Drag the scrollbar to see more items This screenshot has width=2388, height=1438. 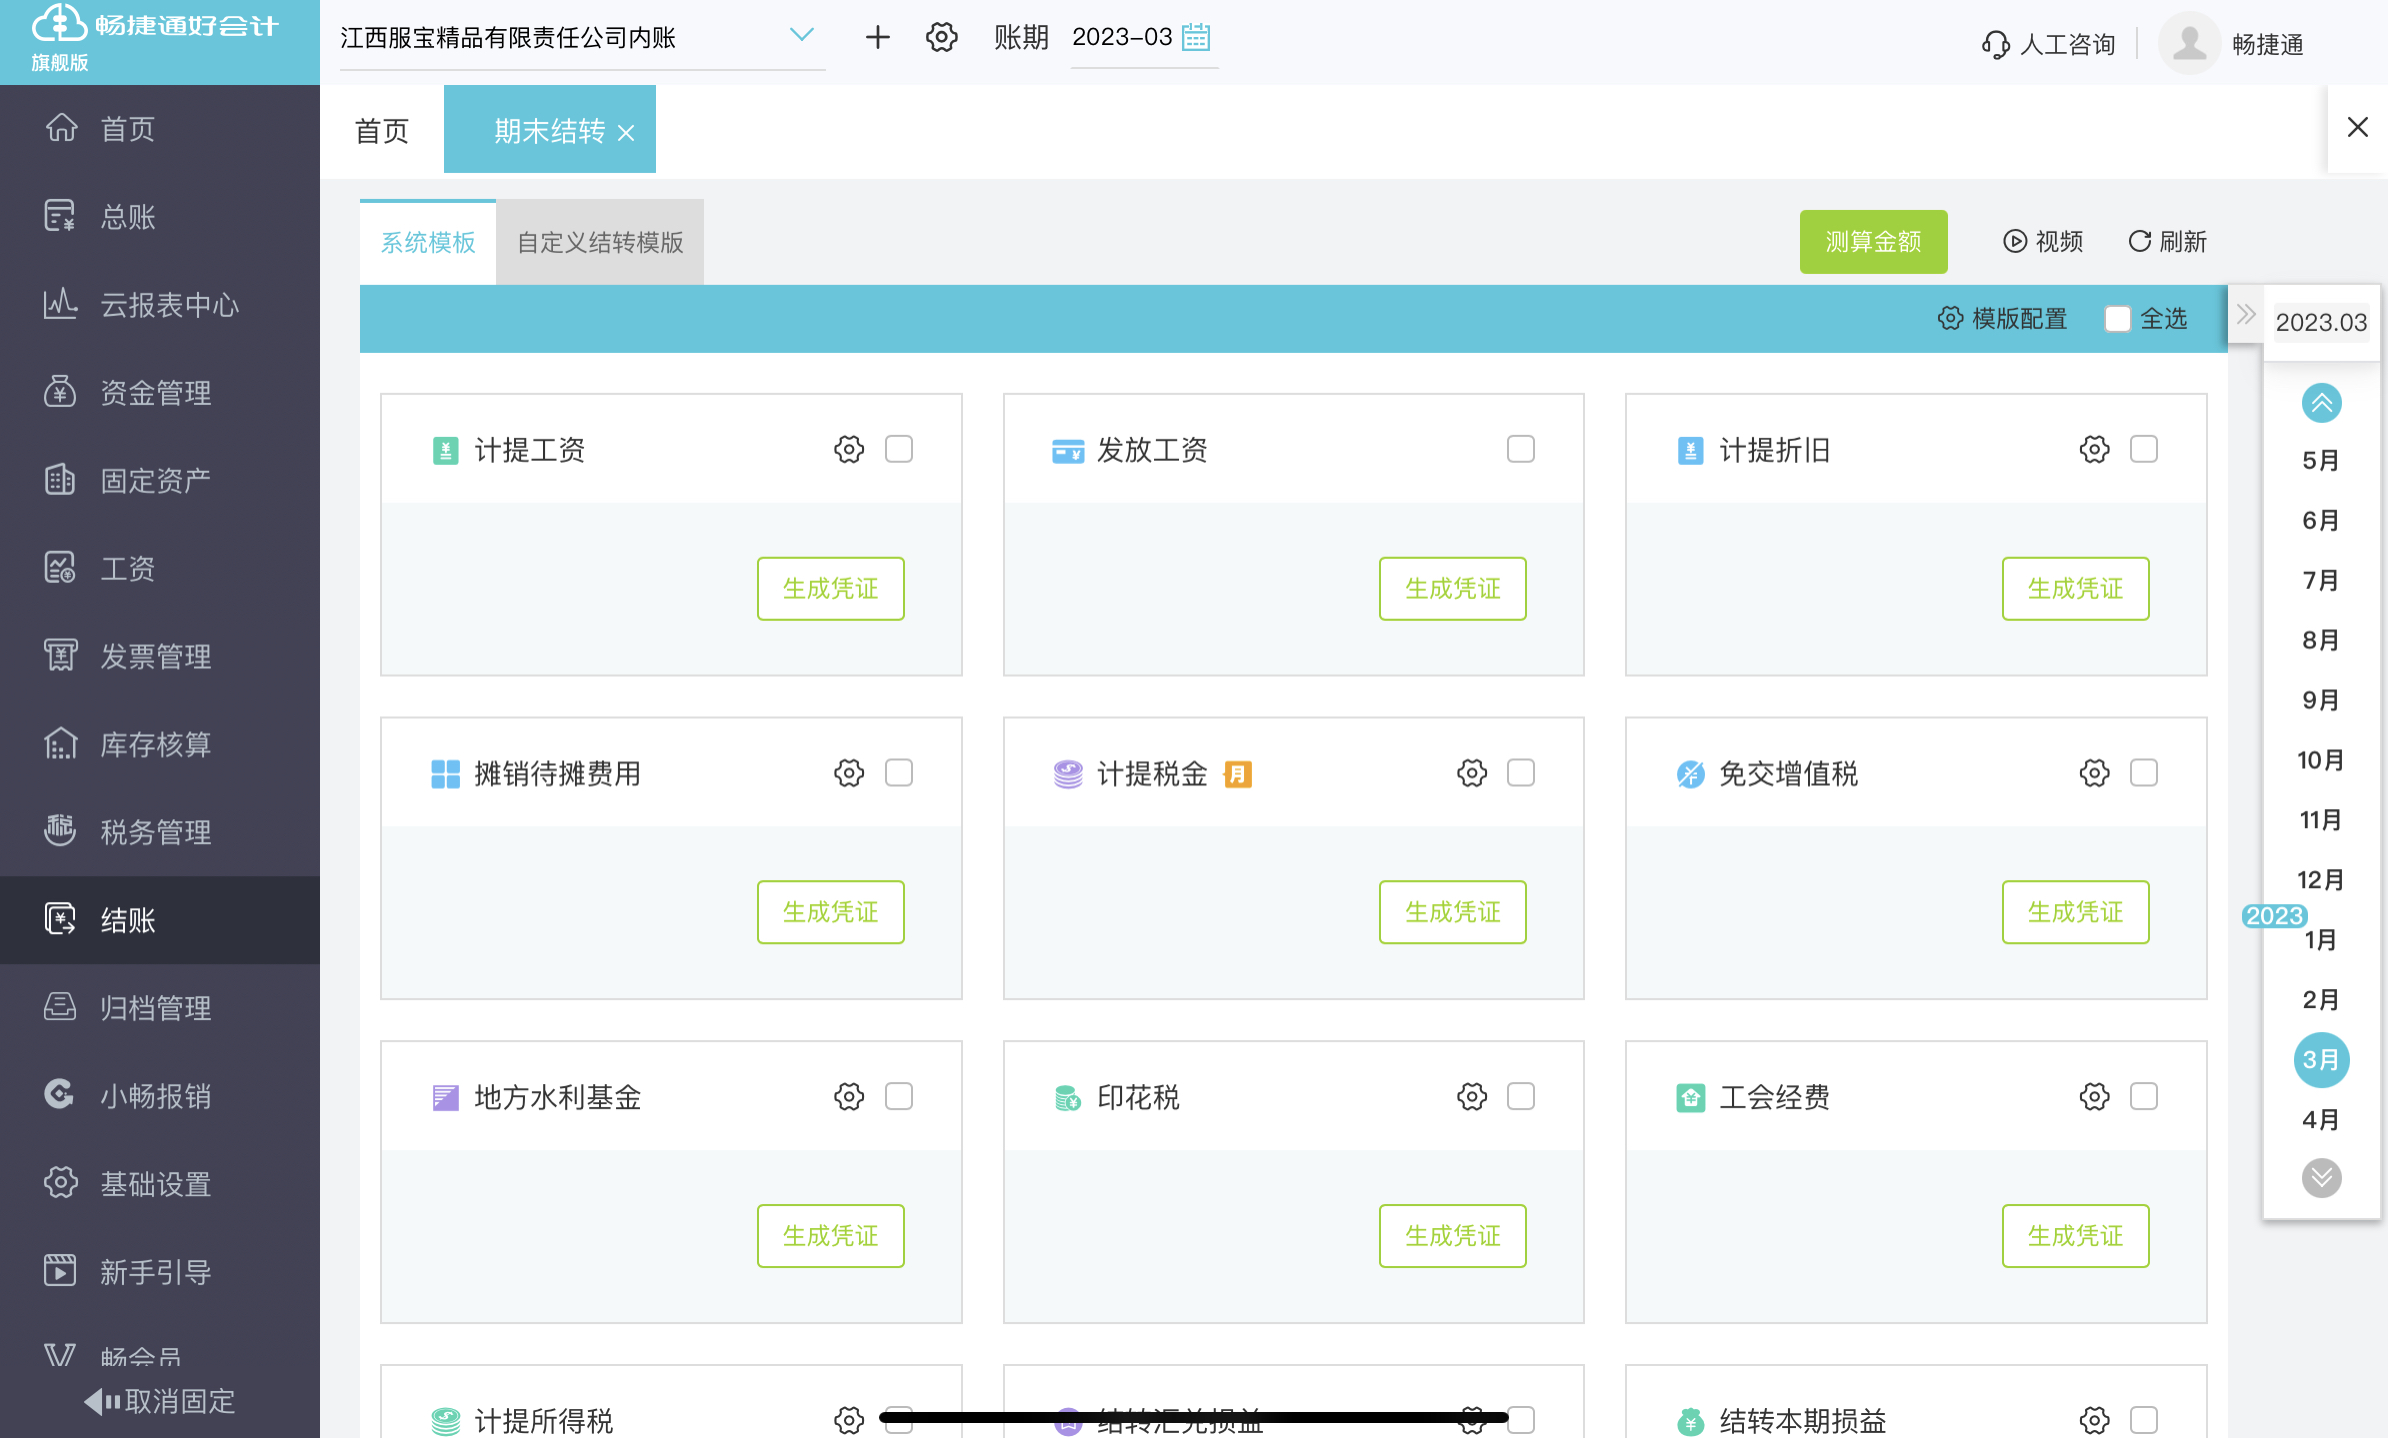(2321, 1179)
